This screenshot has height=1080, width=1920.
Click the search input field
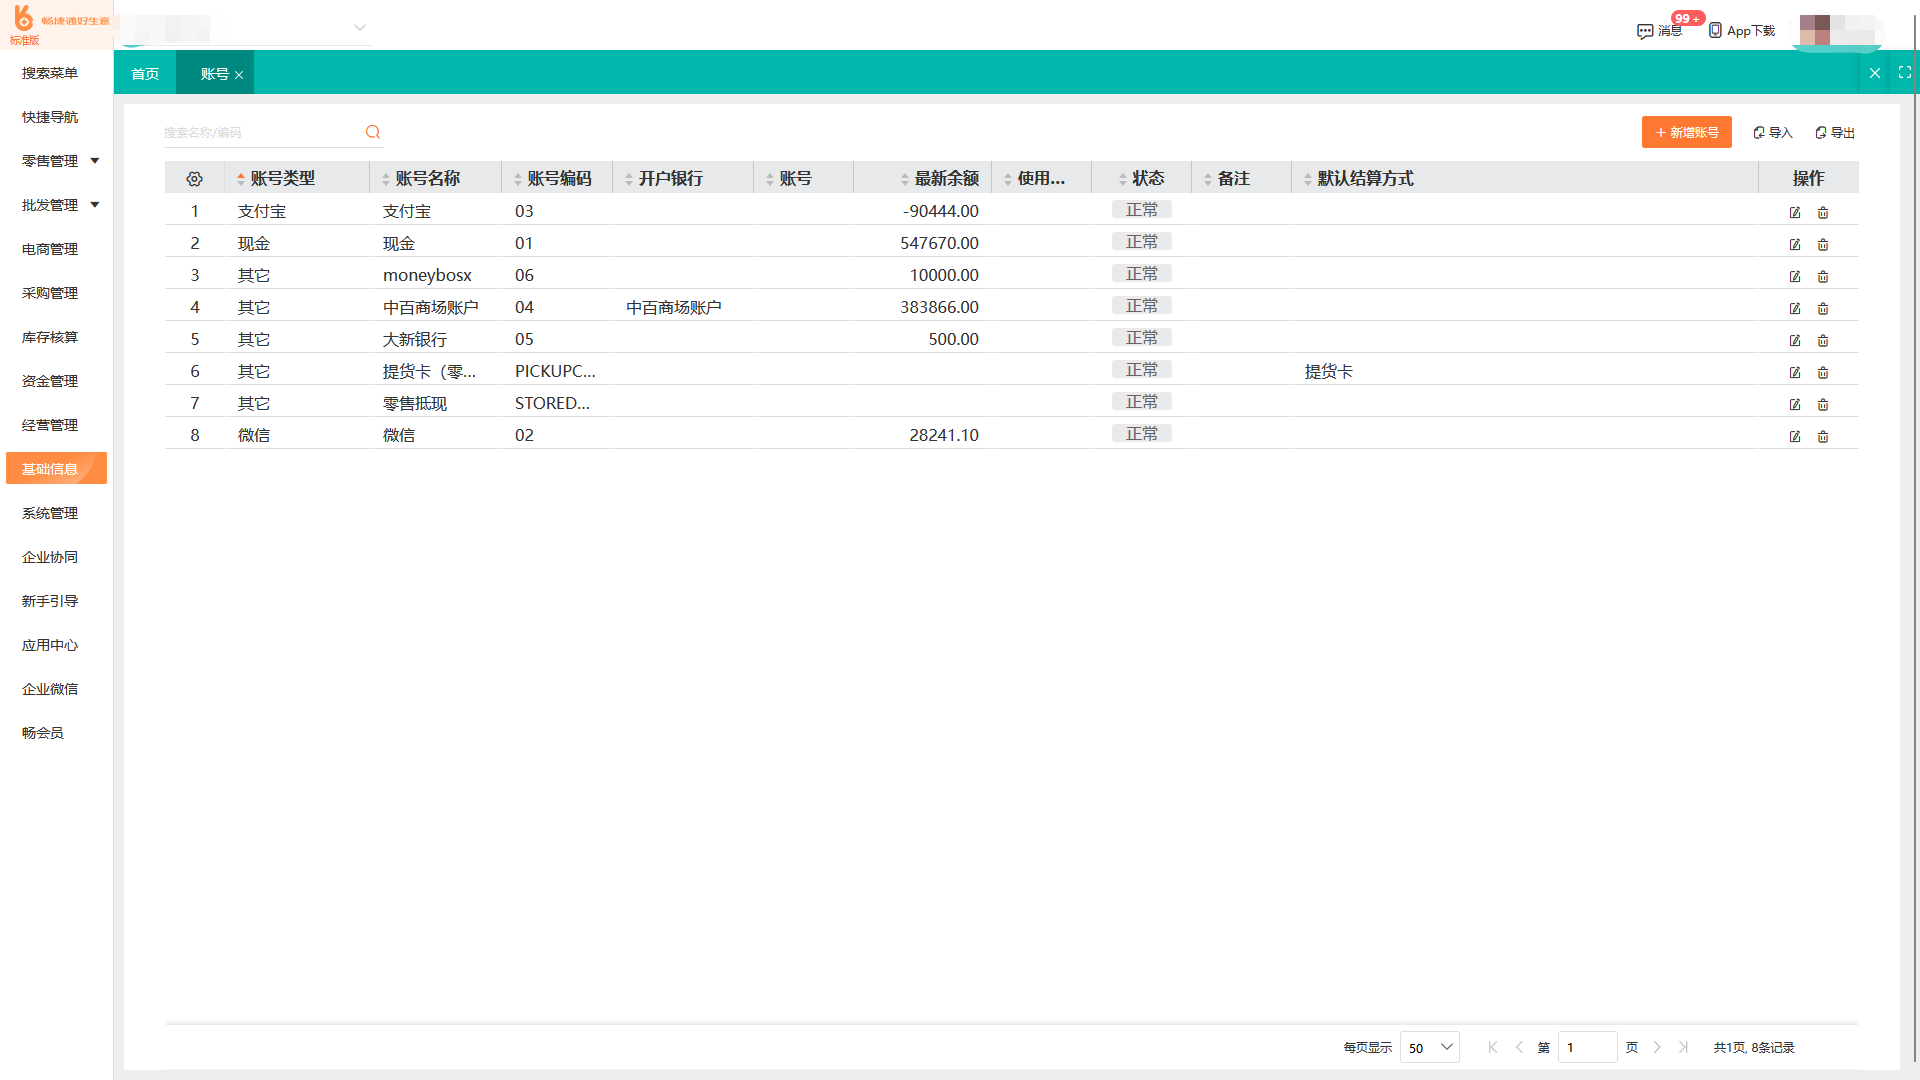(260, 132)
